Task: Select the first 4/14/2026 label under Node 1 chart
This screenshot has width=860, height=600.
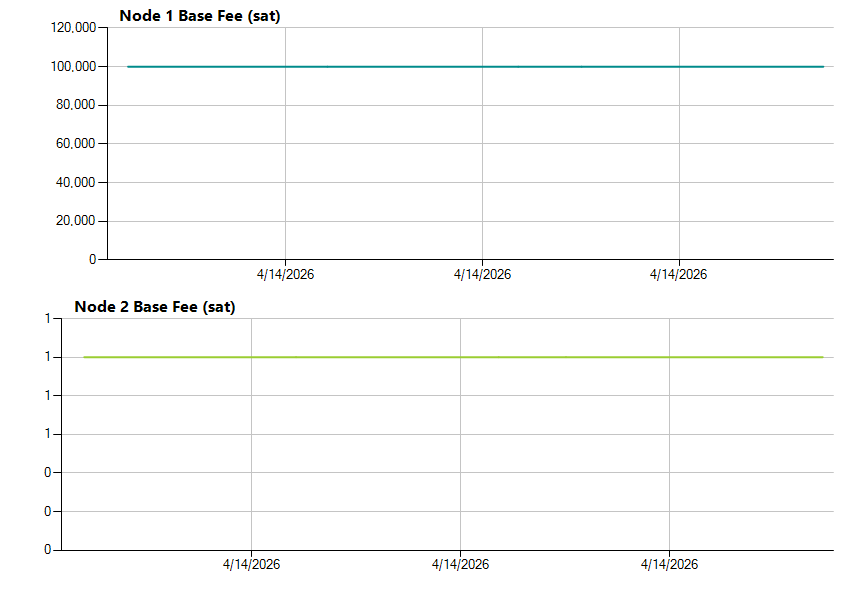Action: [285, 275]
